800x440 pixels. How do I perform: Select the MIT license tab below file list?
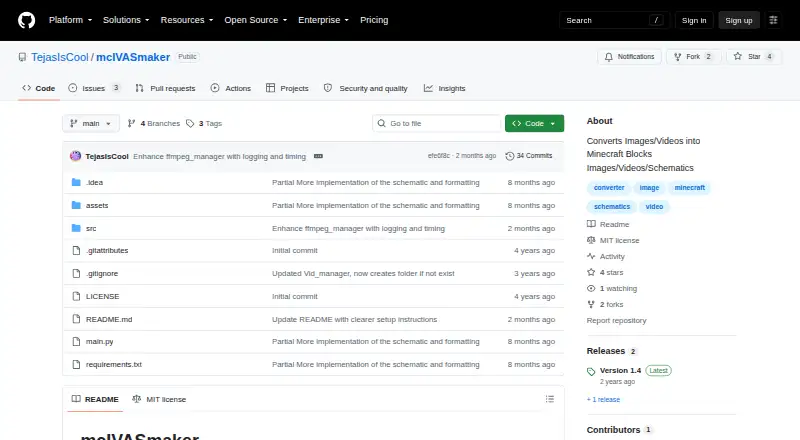click(x=159, y=399)
